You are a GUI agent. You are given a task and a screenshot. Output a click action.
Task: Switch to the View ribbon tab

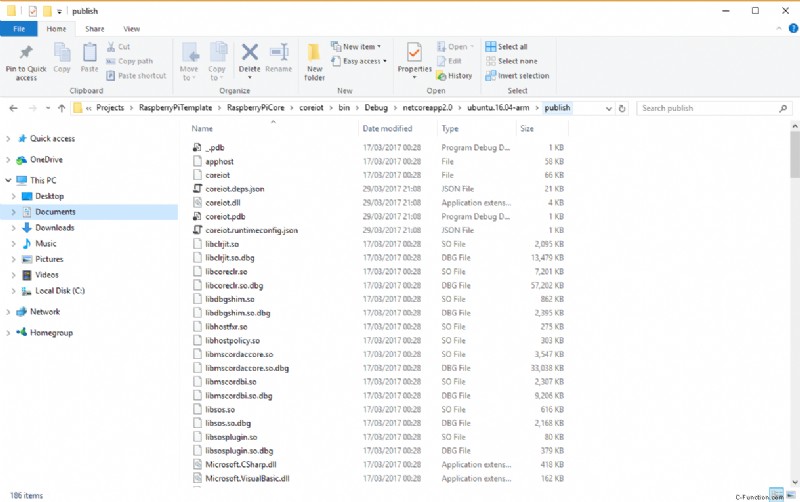coord(131,29)
